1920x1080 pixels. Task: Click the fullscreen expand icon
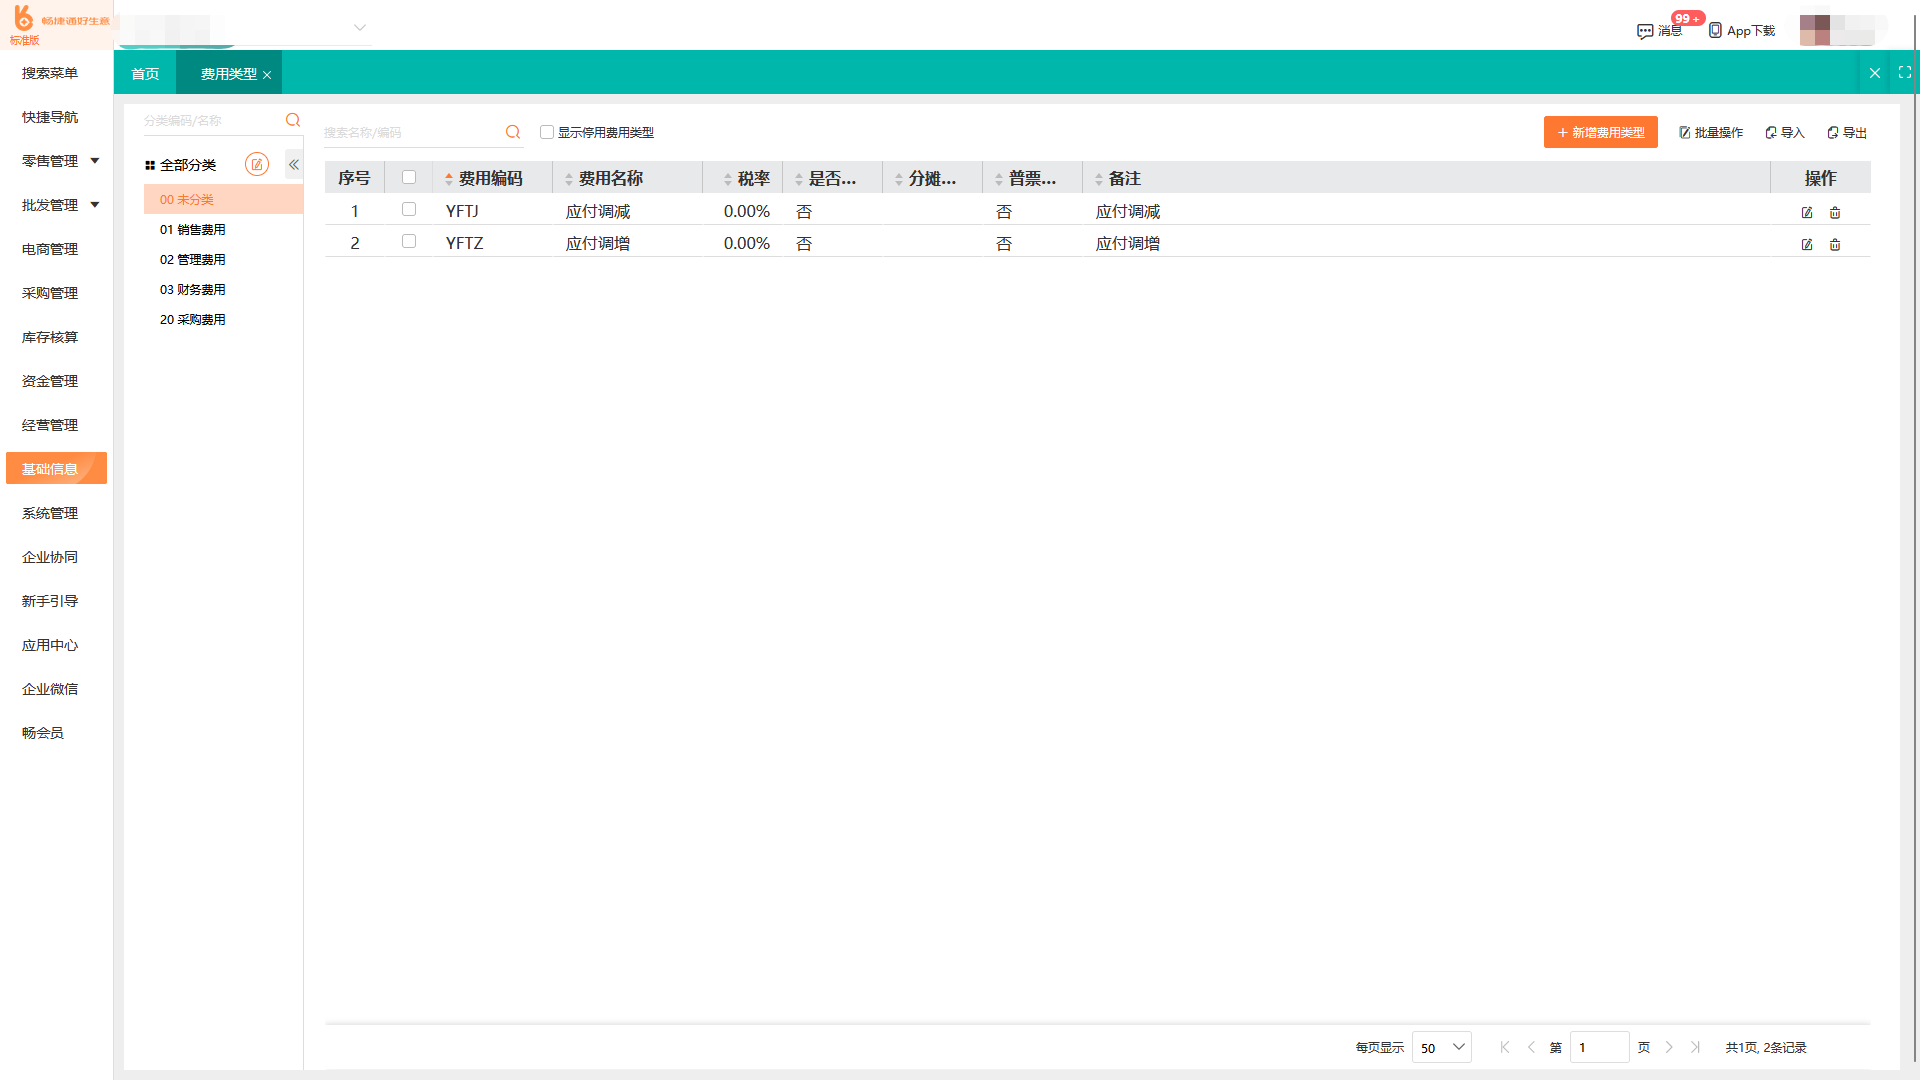1904,71
